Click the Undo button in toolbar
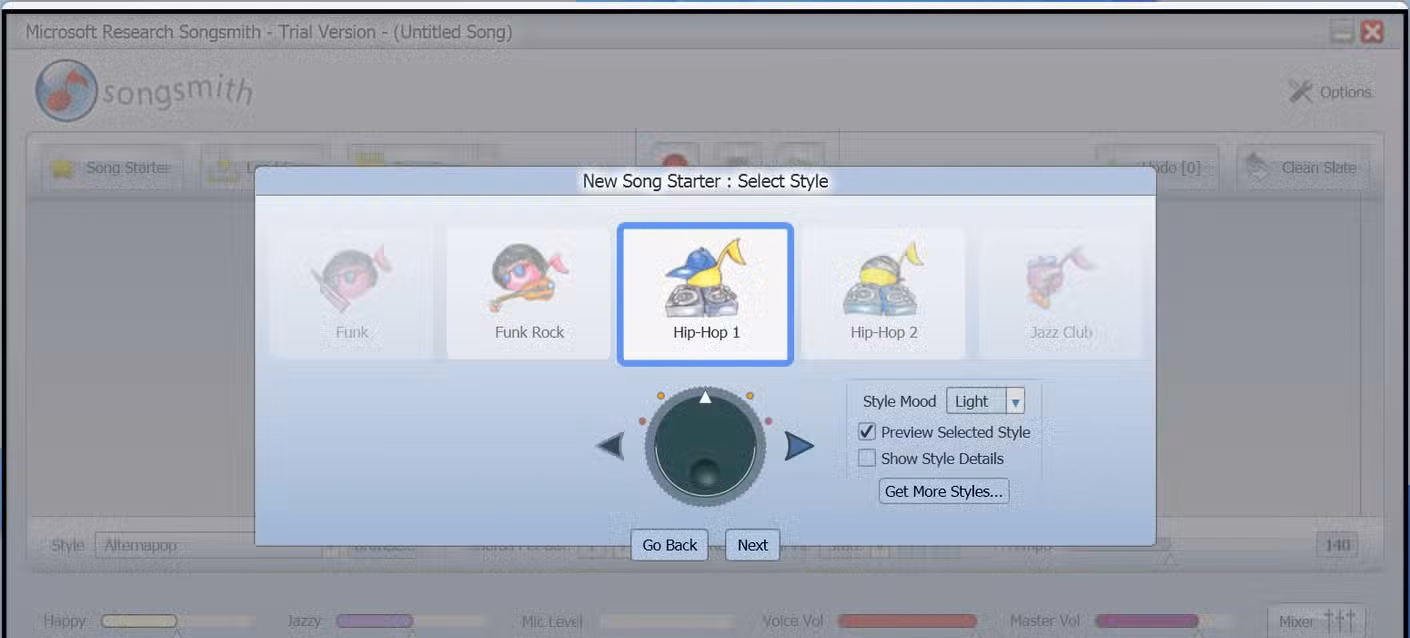 [x=1160, y=168]
